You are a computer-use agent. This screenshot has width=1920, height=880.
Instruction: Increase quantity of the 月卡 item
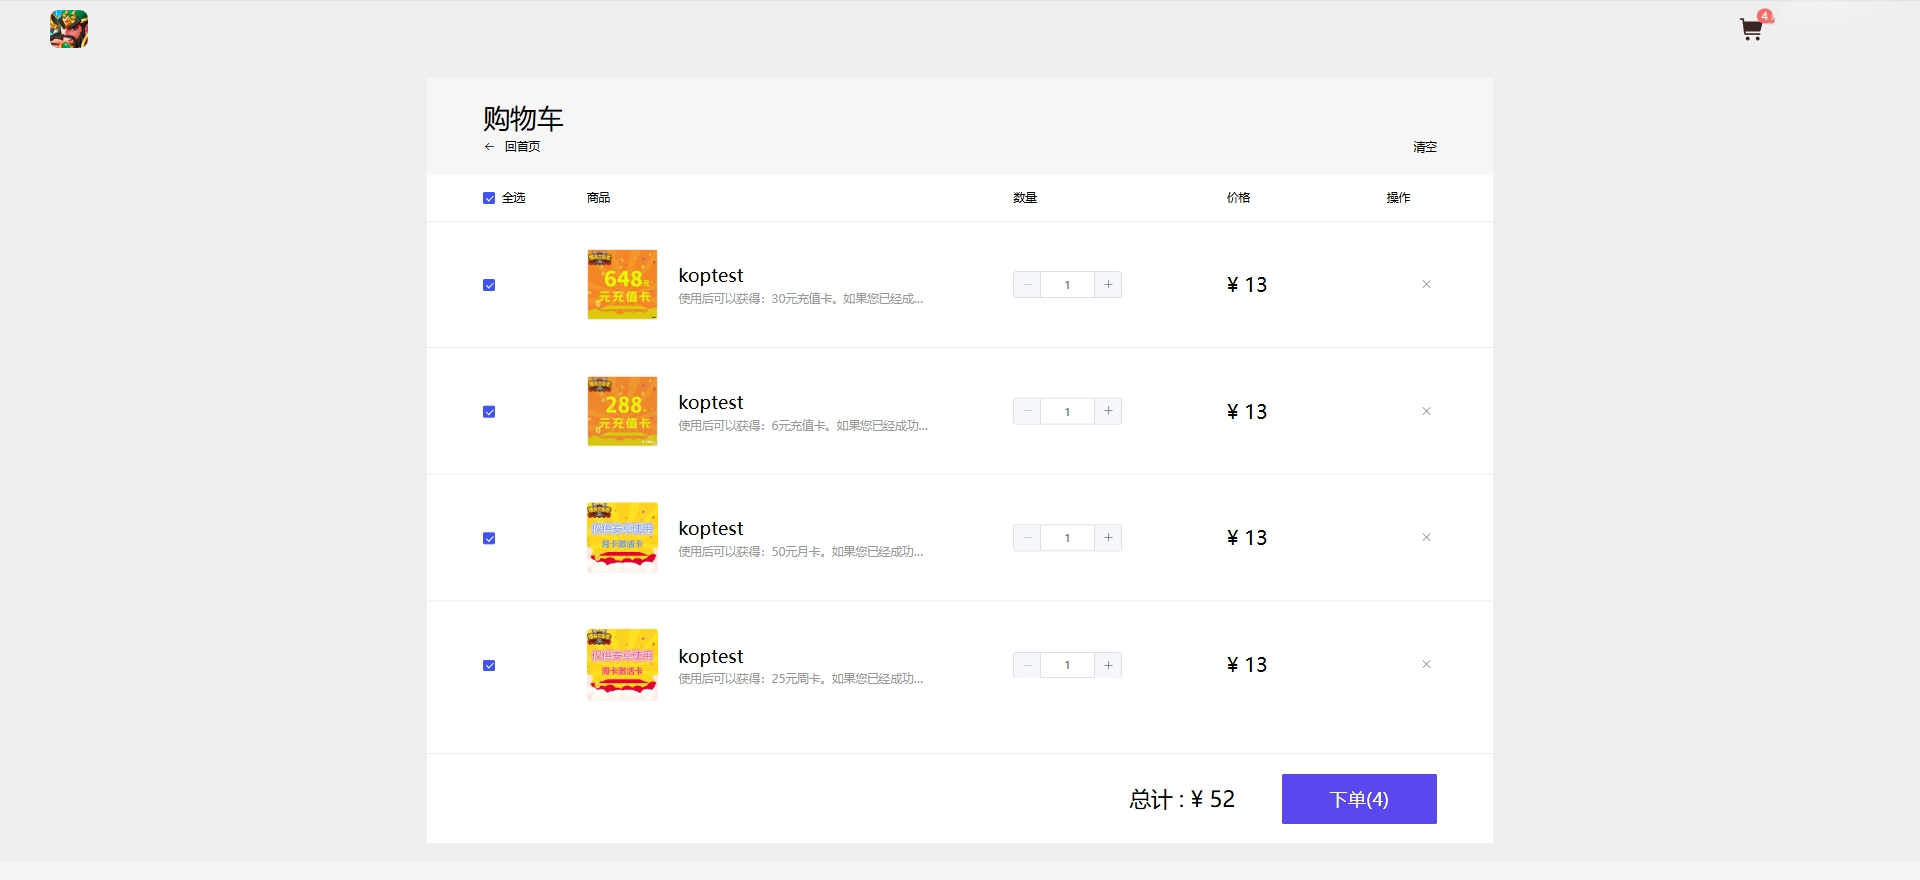click(1108, 538)
